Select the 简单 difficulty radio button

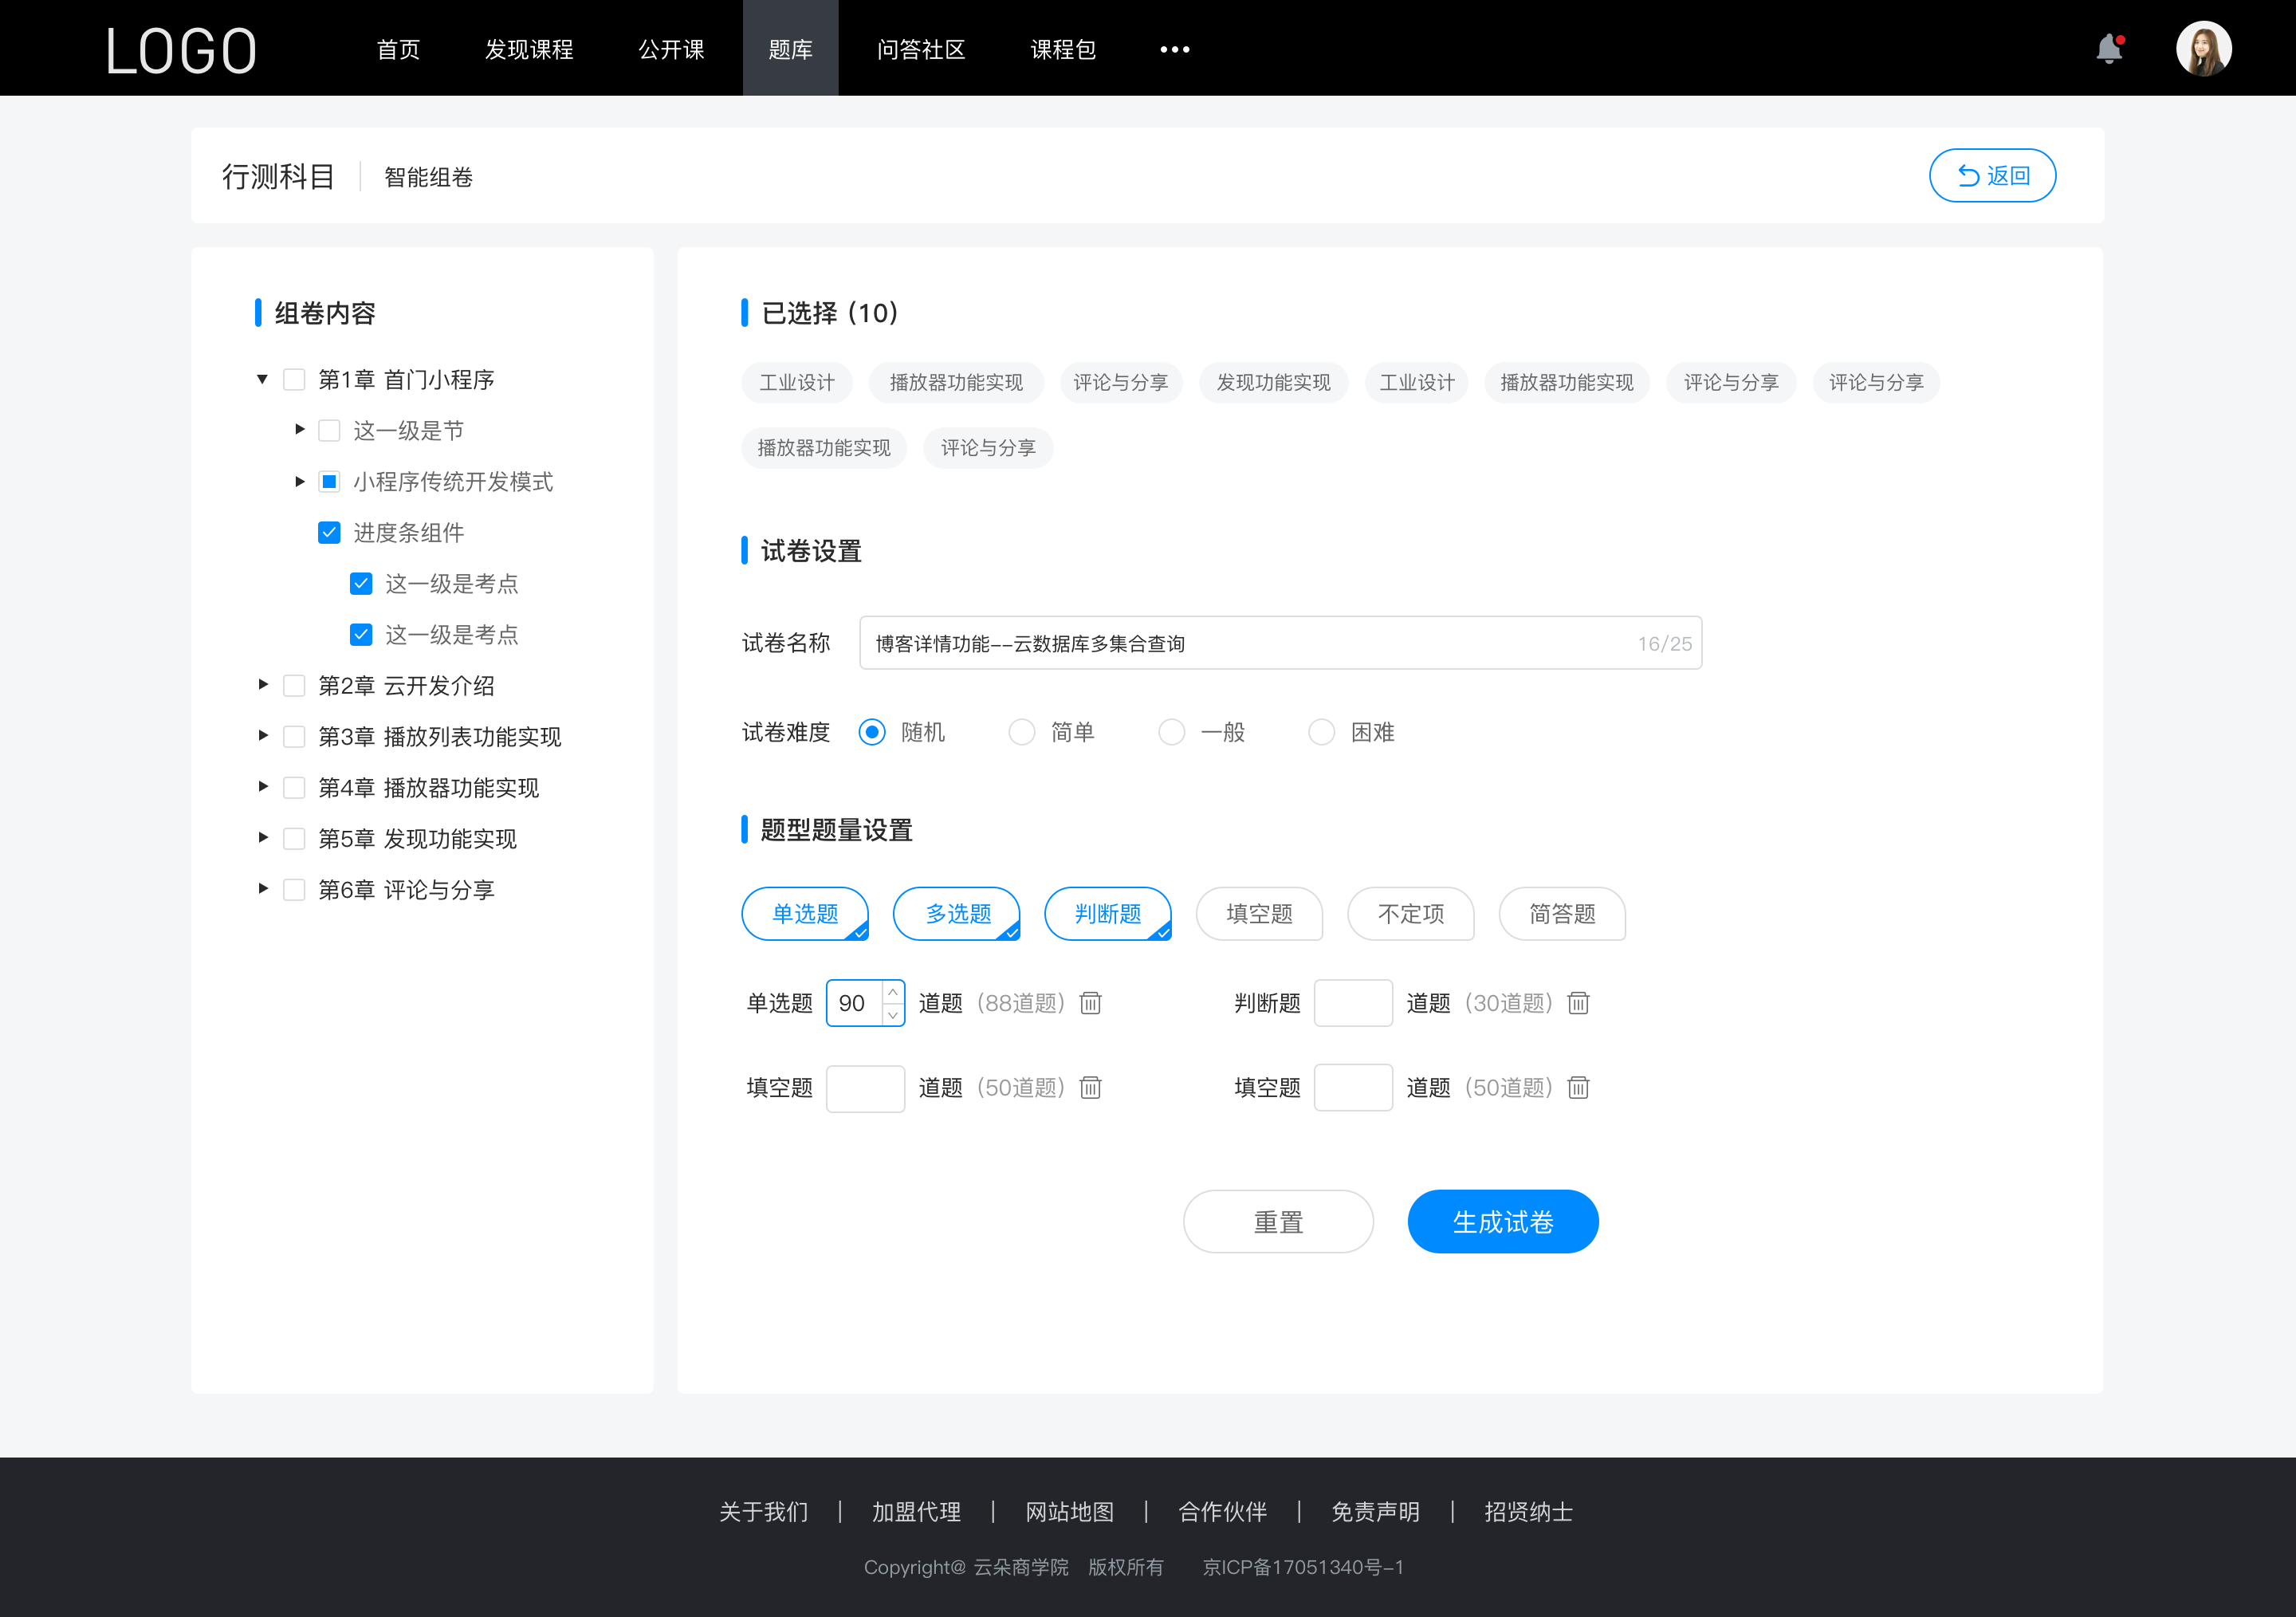point(1019,731)
